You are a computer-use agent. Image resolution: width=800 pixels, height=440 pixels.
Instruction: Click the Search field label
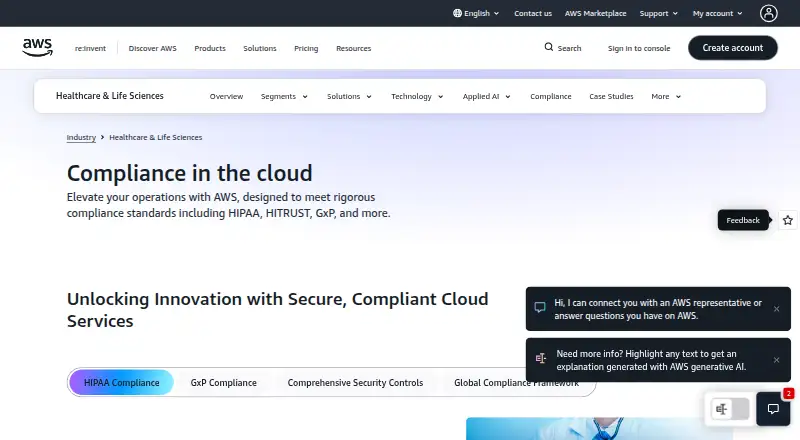569,48
